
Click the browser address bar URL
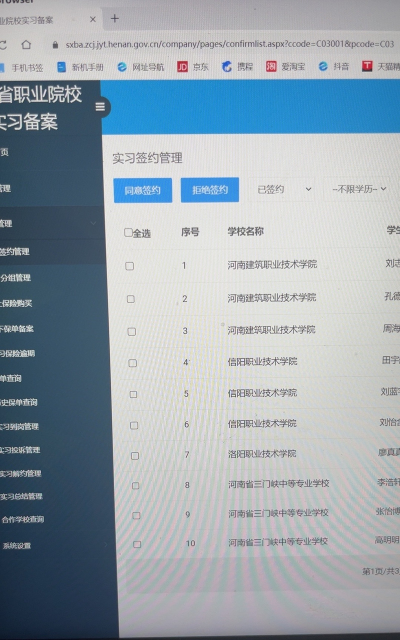pos(230,44)
